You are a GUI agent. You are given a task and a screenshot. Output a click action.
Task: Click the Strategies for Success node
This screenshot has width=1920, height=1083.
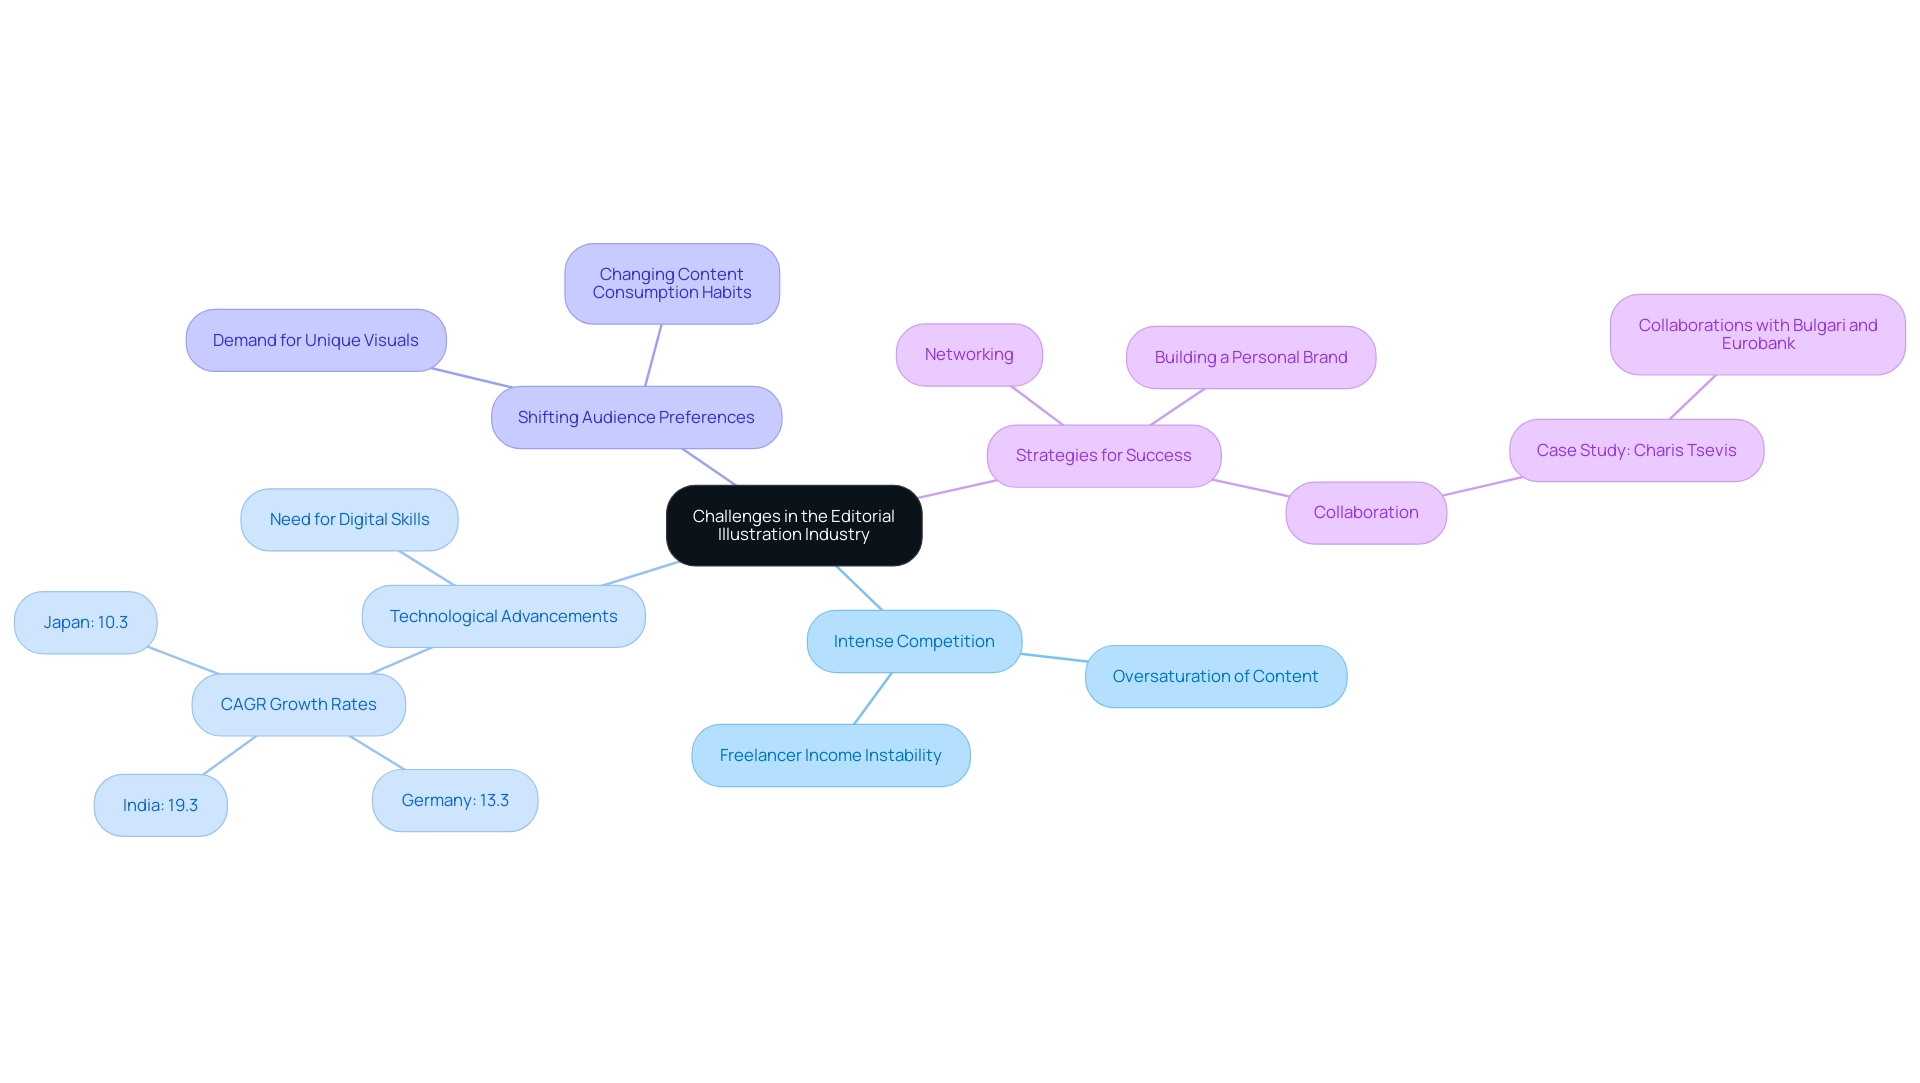[x=1102, y=454]
